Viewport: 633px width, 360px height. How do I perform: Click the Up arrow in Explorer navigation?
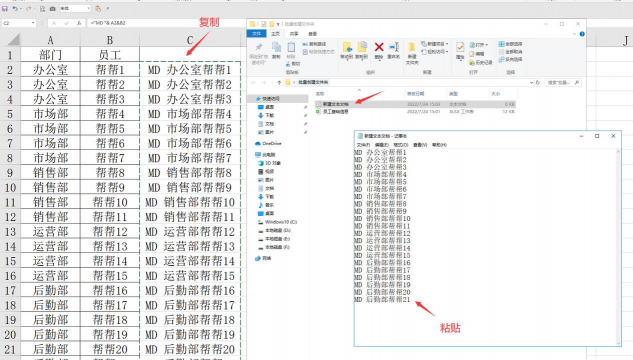279,82
